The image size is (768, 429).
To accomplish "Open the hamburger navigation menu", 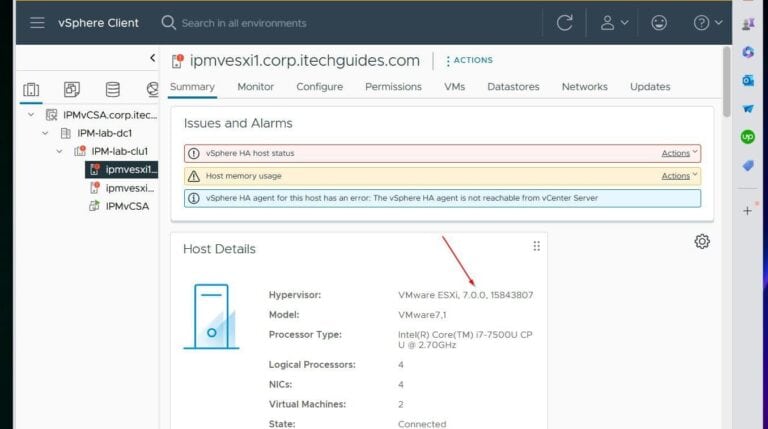I will click(x=37, y=22).
